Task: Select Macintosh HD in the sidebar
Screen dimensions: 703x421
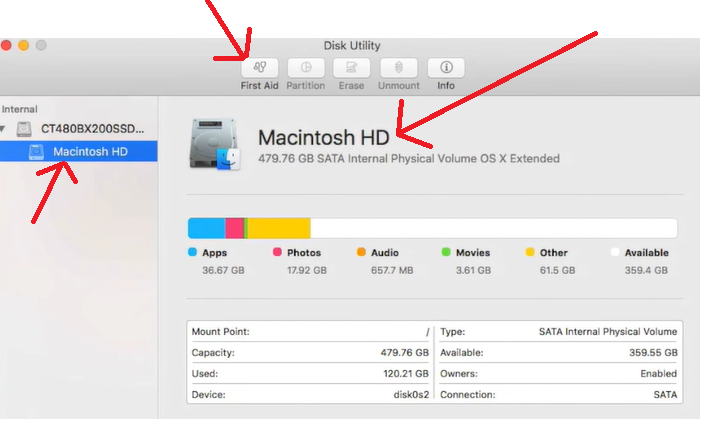Action: click(x=78, y=152)
